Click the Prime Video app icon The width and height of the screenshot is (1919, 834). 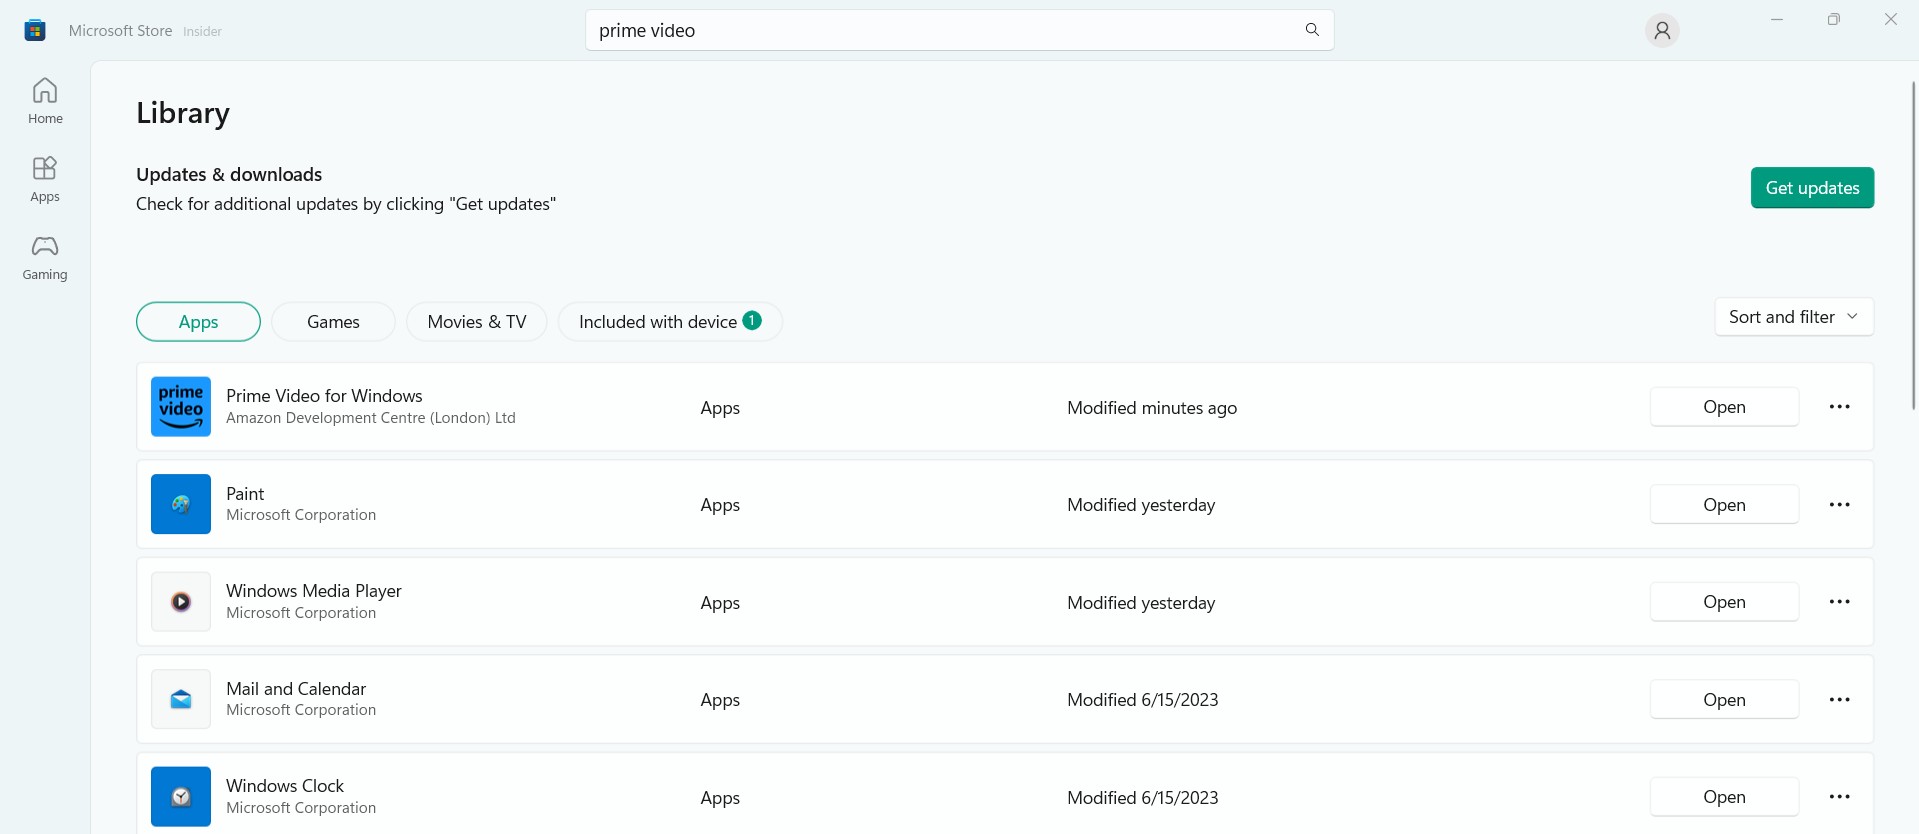(x=181, y=407)
